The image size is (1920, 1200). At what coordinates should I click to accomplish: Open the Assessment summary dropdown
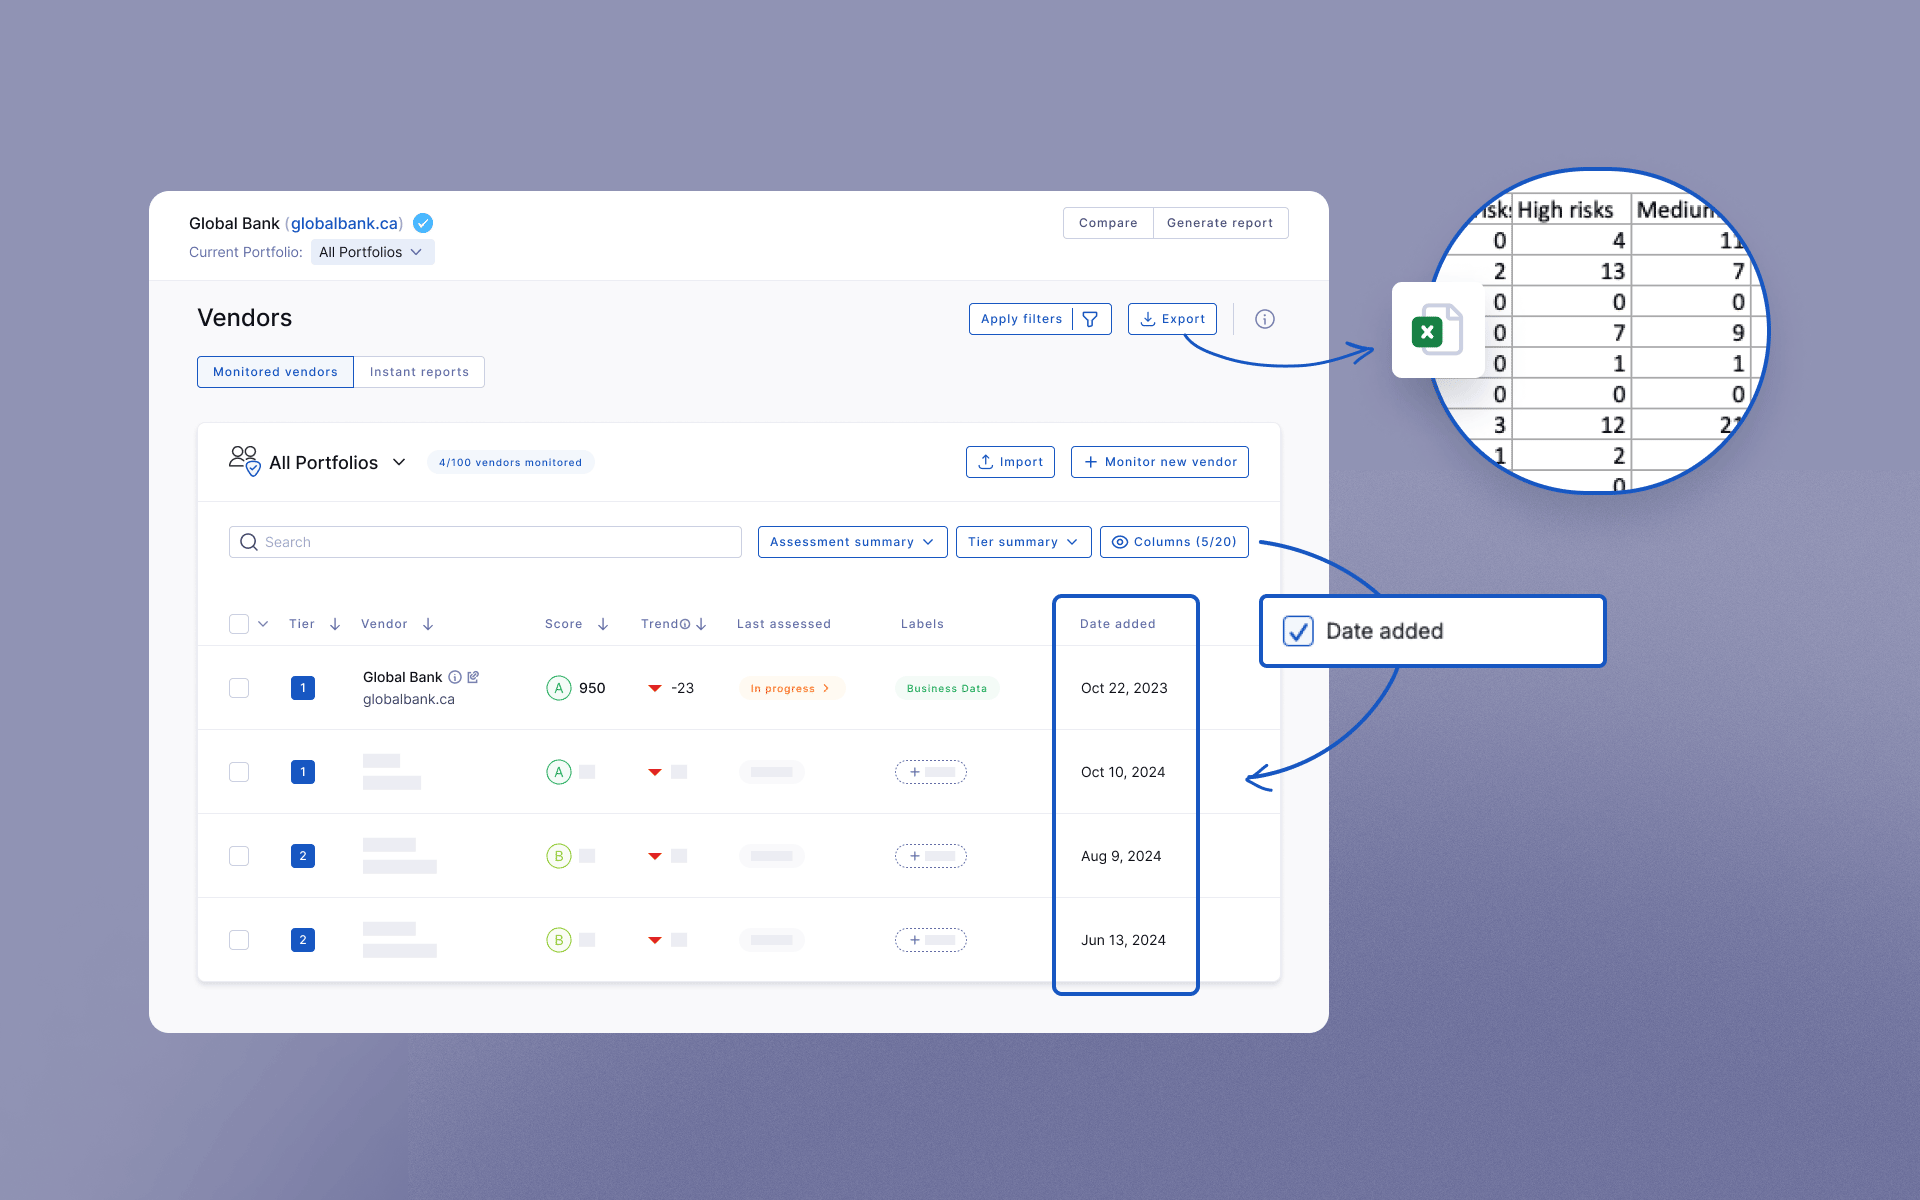coord(849,542)
